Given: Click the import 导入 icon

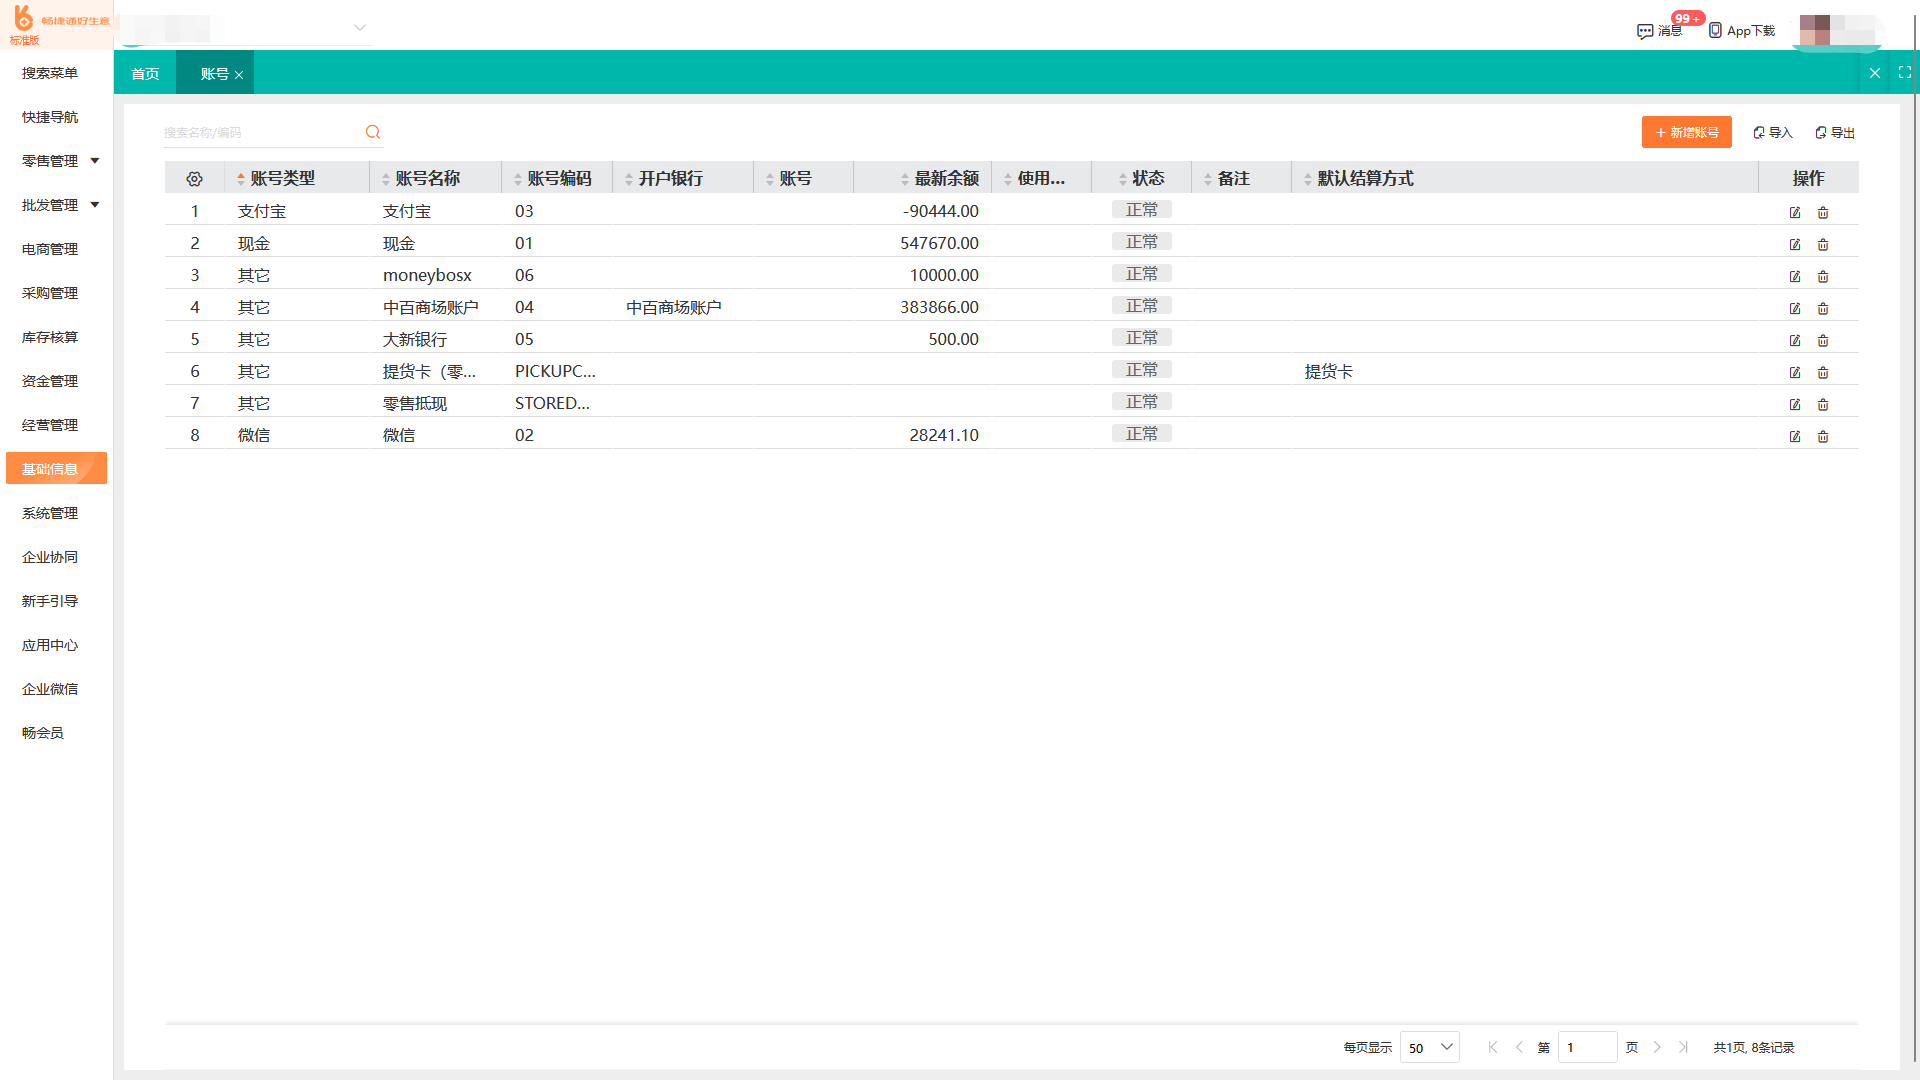Looking at the screenshot, I should (1774, 131).
